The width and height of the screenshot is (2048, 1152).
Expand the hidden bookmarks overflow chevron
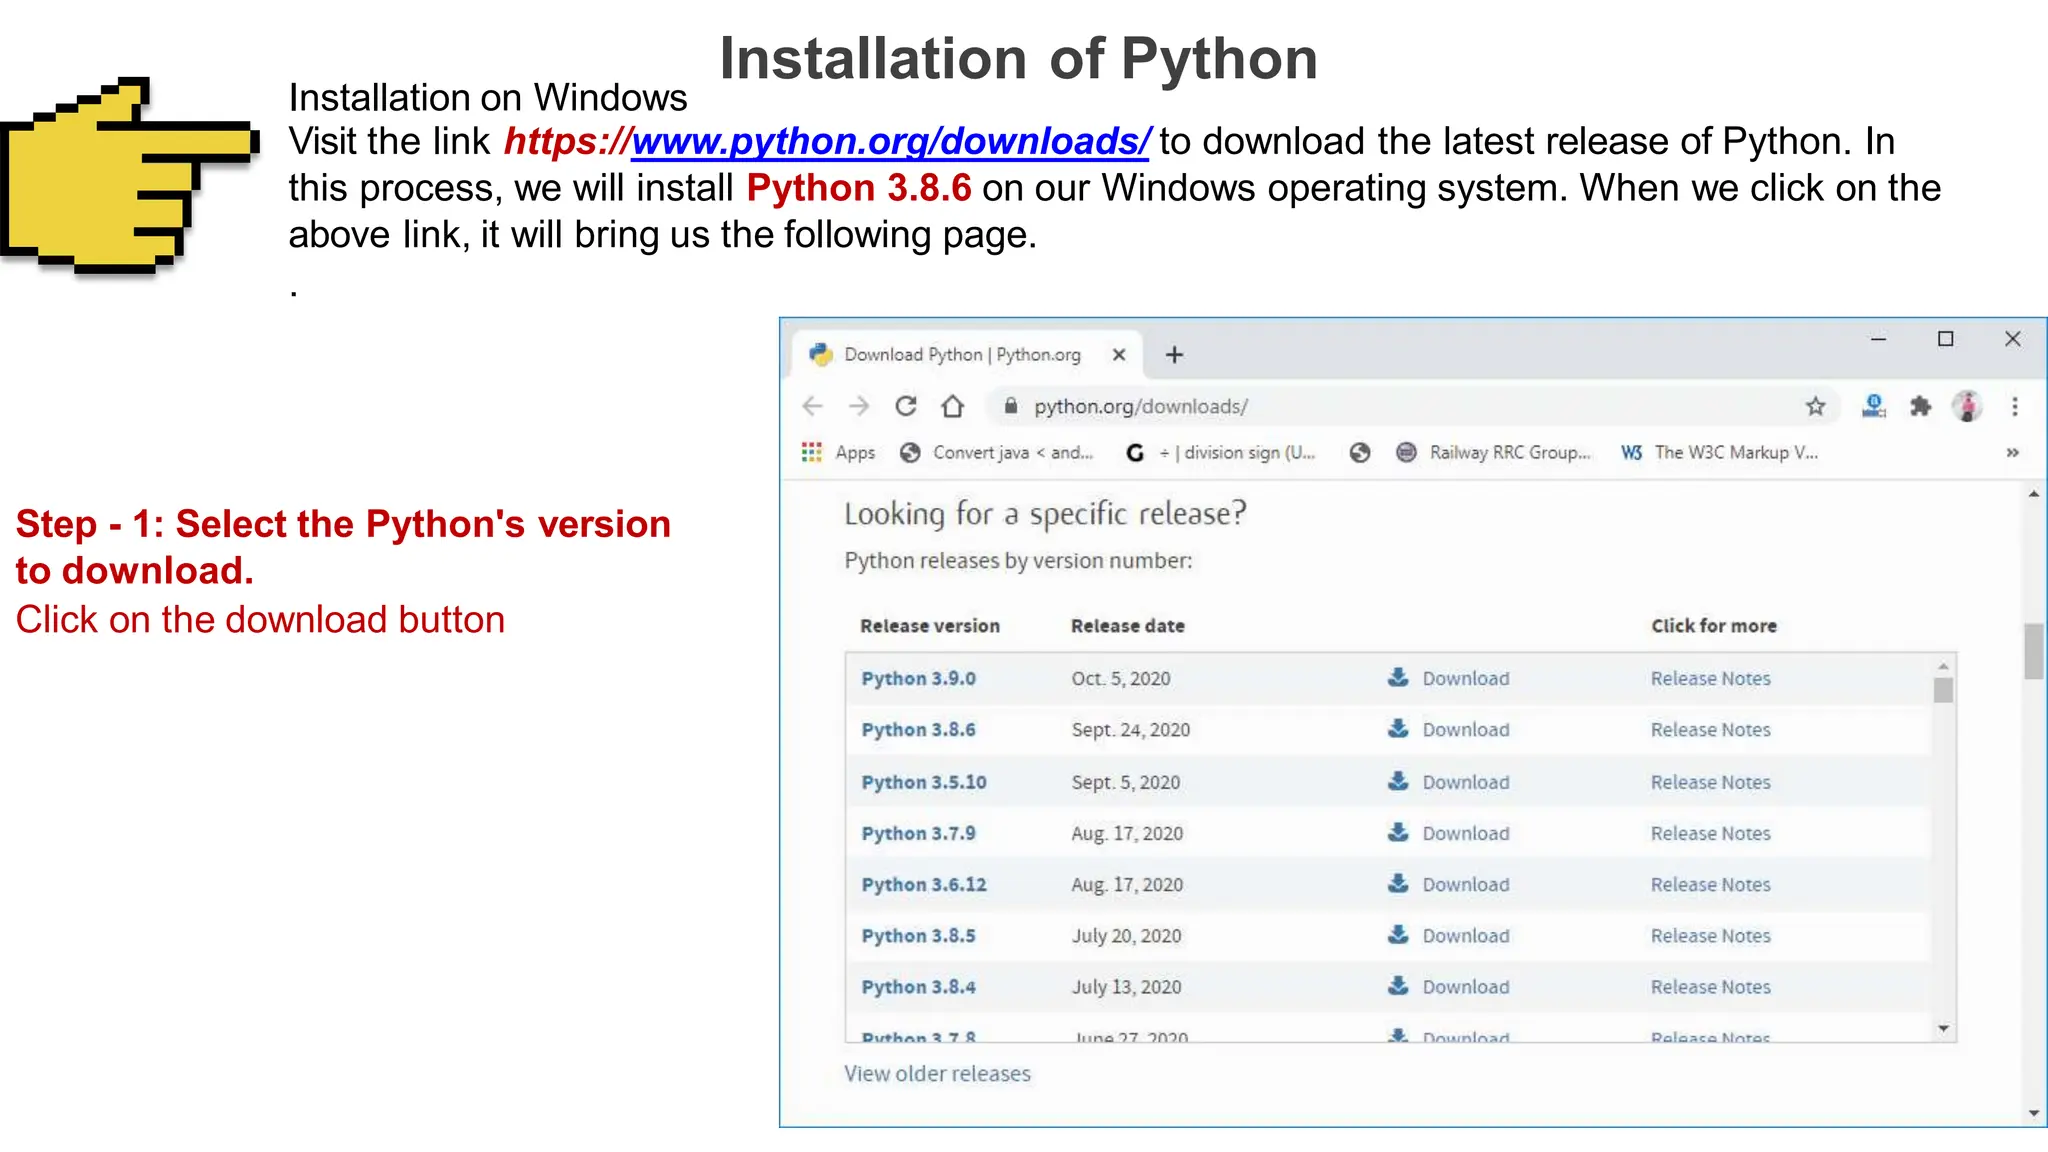tap(2012, 453)
